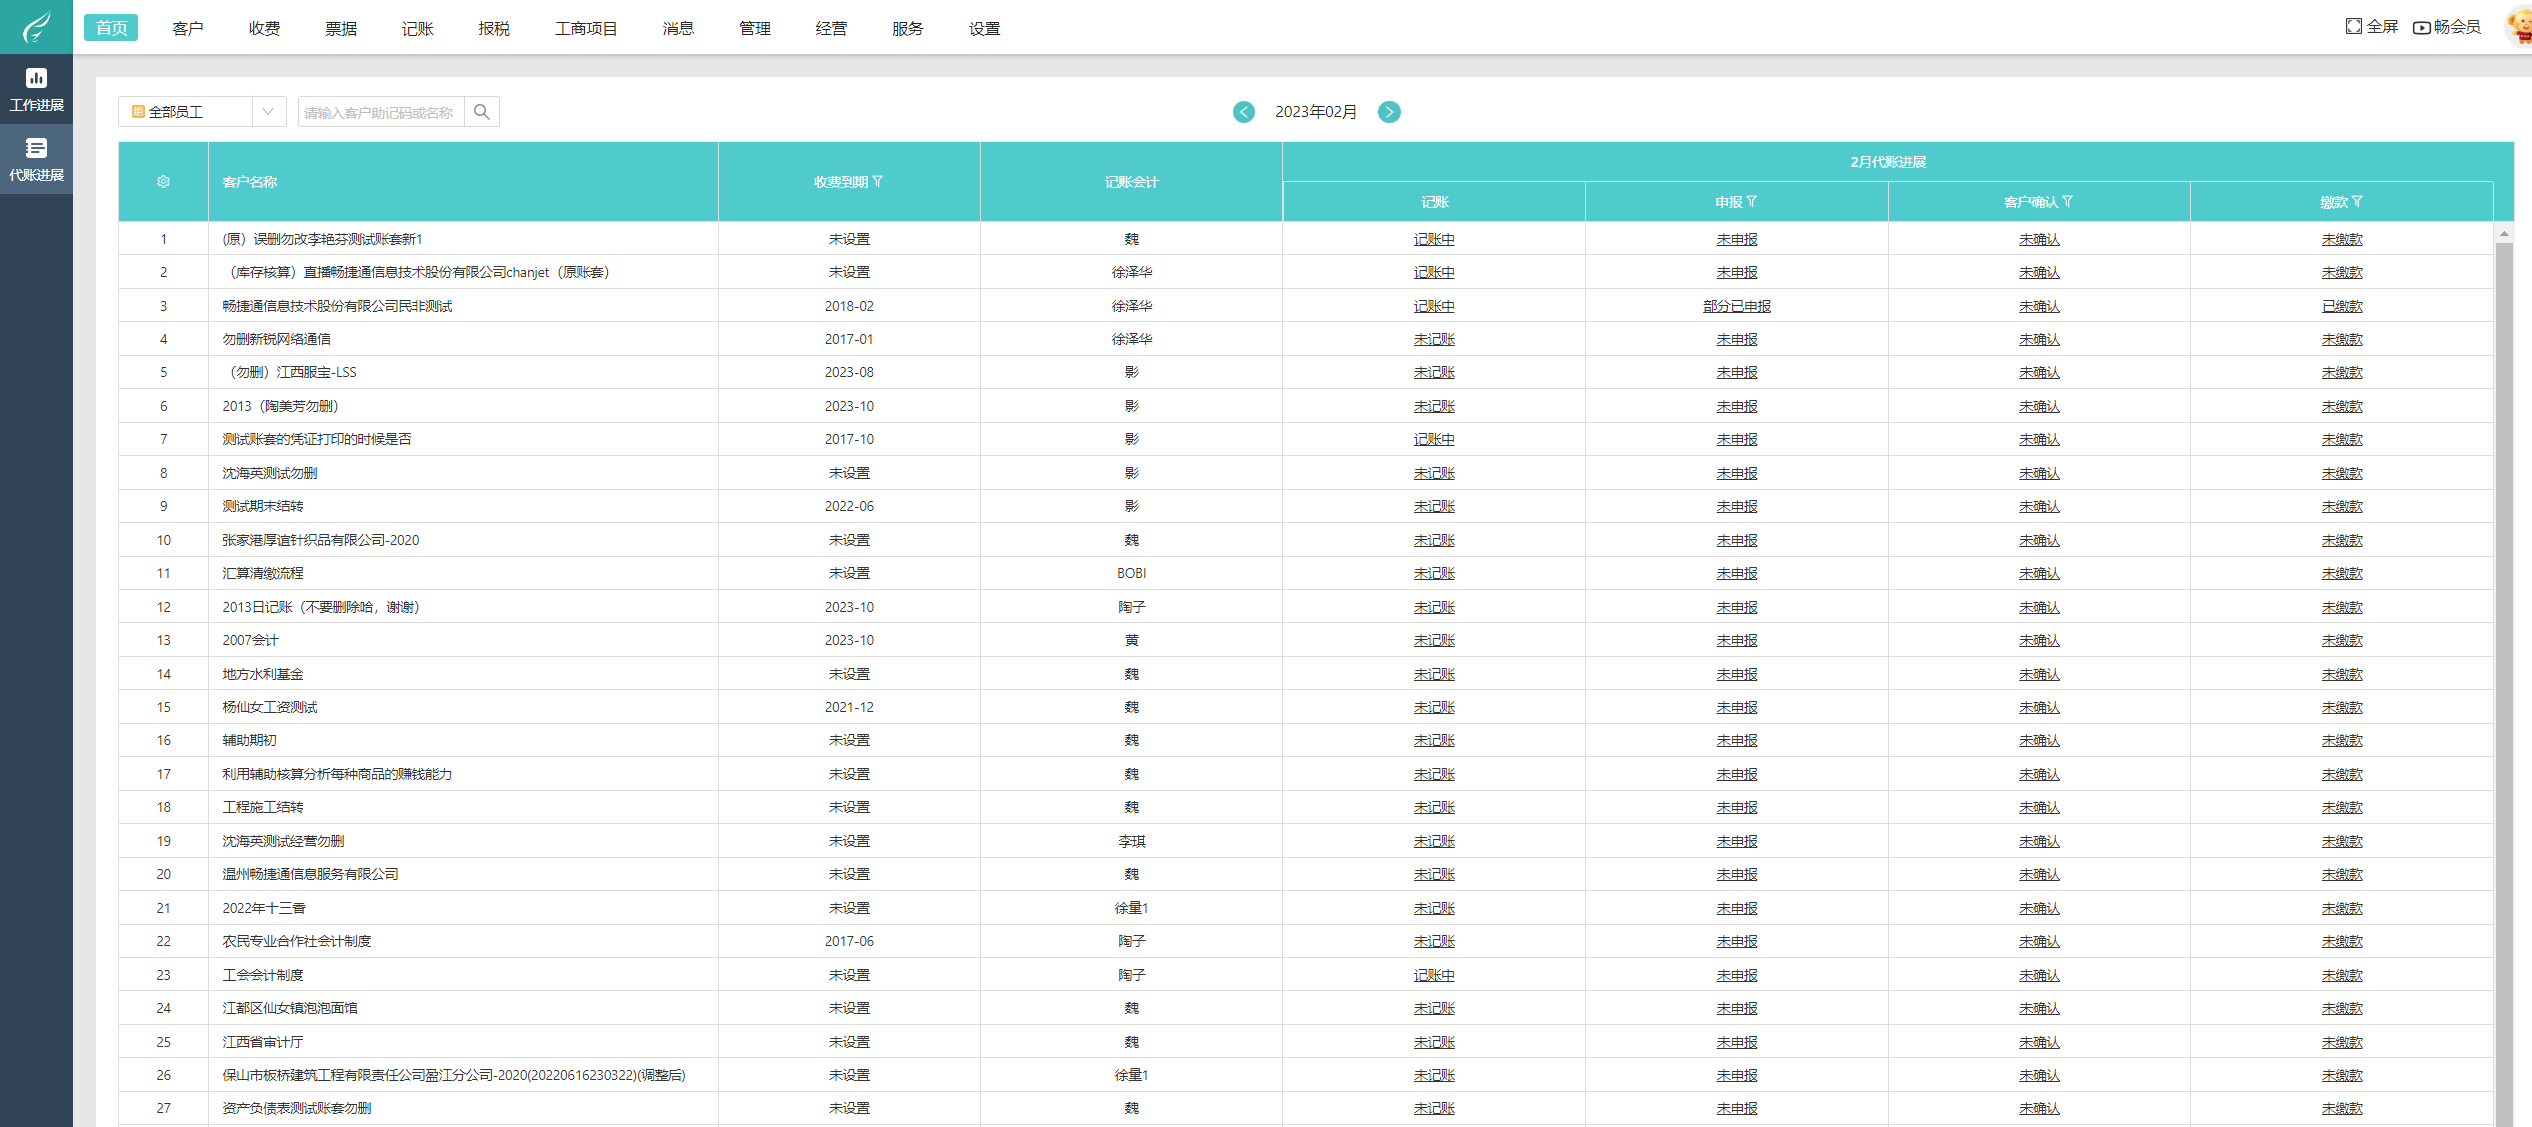Click the settings gear icon in table header
Viewport: 2532px width, 1127px height.
(x=163, y=182)
